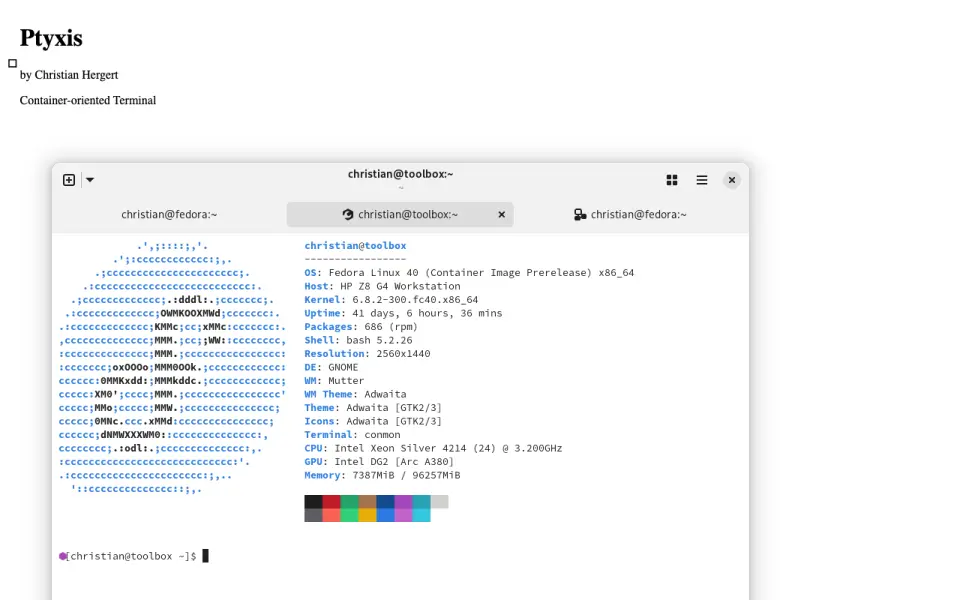Click the remote host icon on the last tab
This screenshot has width=960, height=600.
pos(580,214)
